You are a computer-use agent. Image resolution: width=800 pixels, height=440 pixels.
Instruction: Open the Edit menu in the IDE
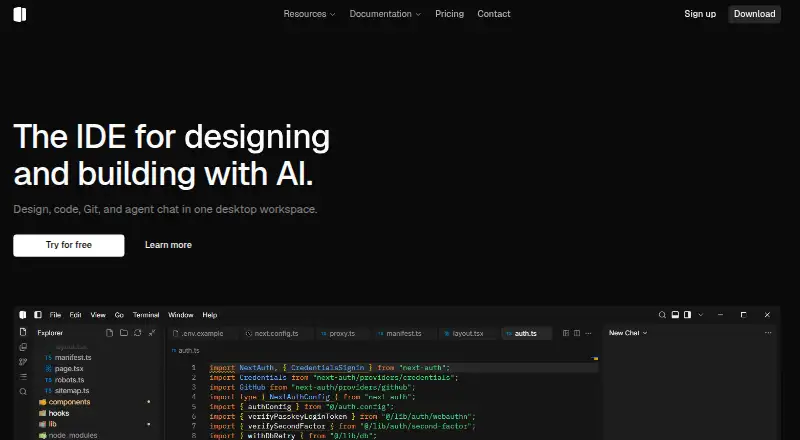click(76, 315)
